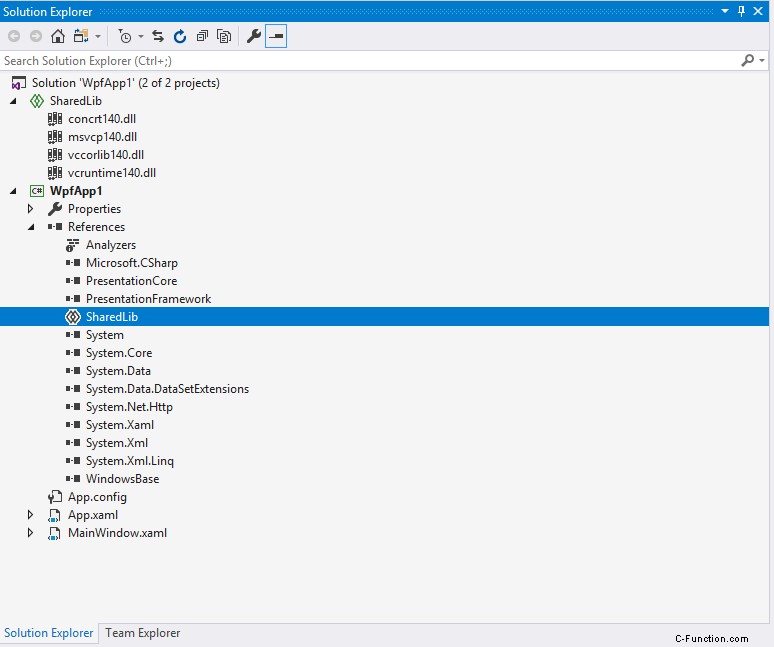Refresh the Solution Explorer tree
Viewport: 774px width, 647px height.
pos(180,36)
